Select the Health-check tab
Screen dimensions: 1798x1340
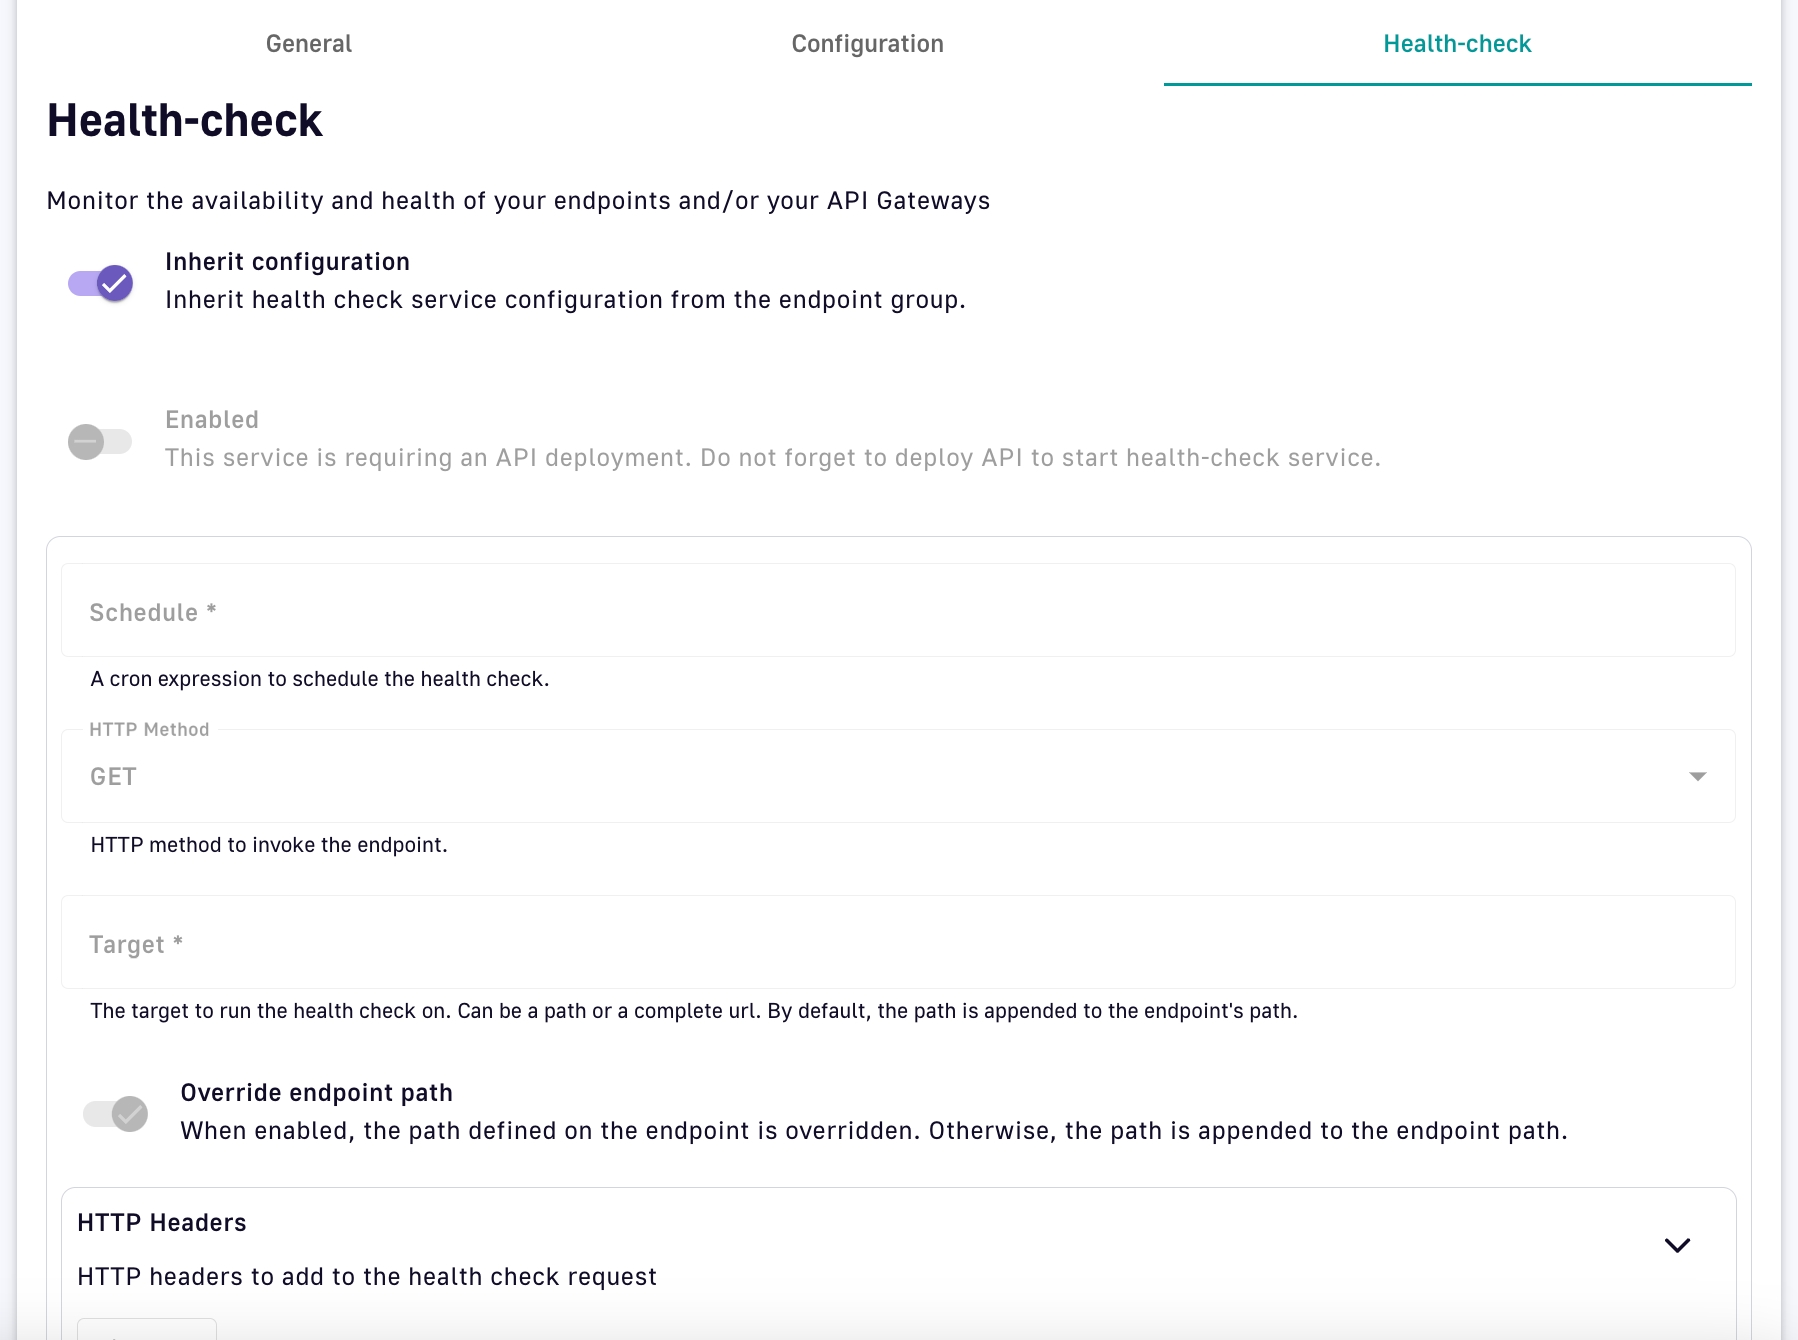tap(1456, 44)
